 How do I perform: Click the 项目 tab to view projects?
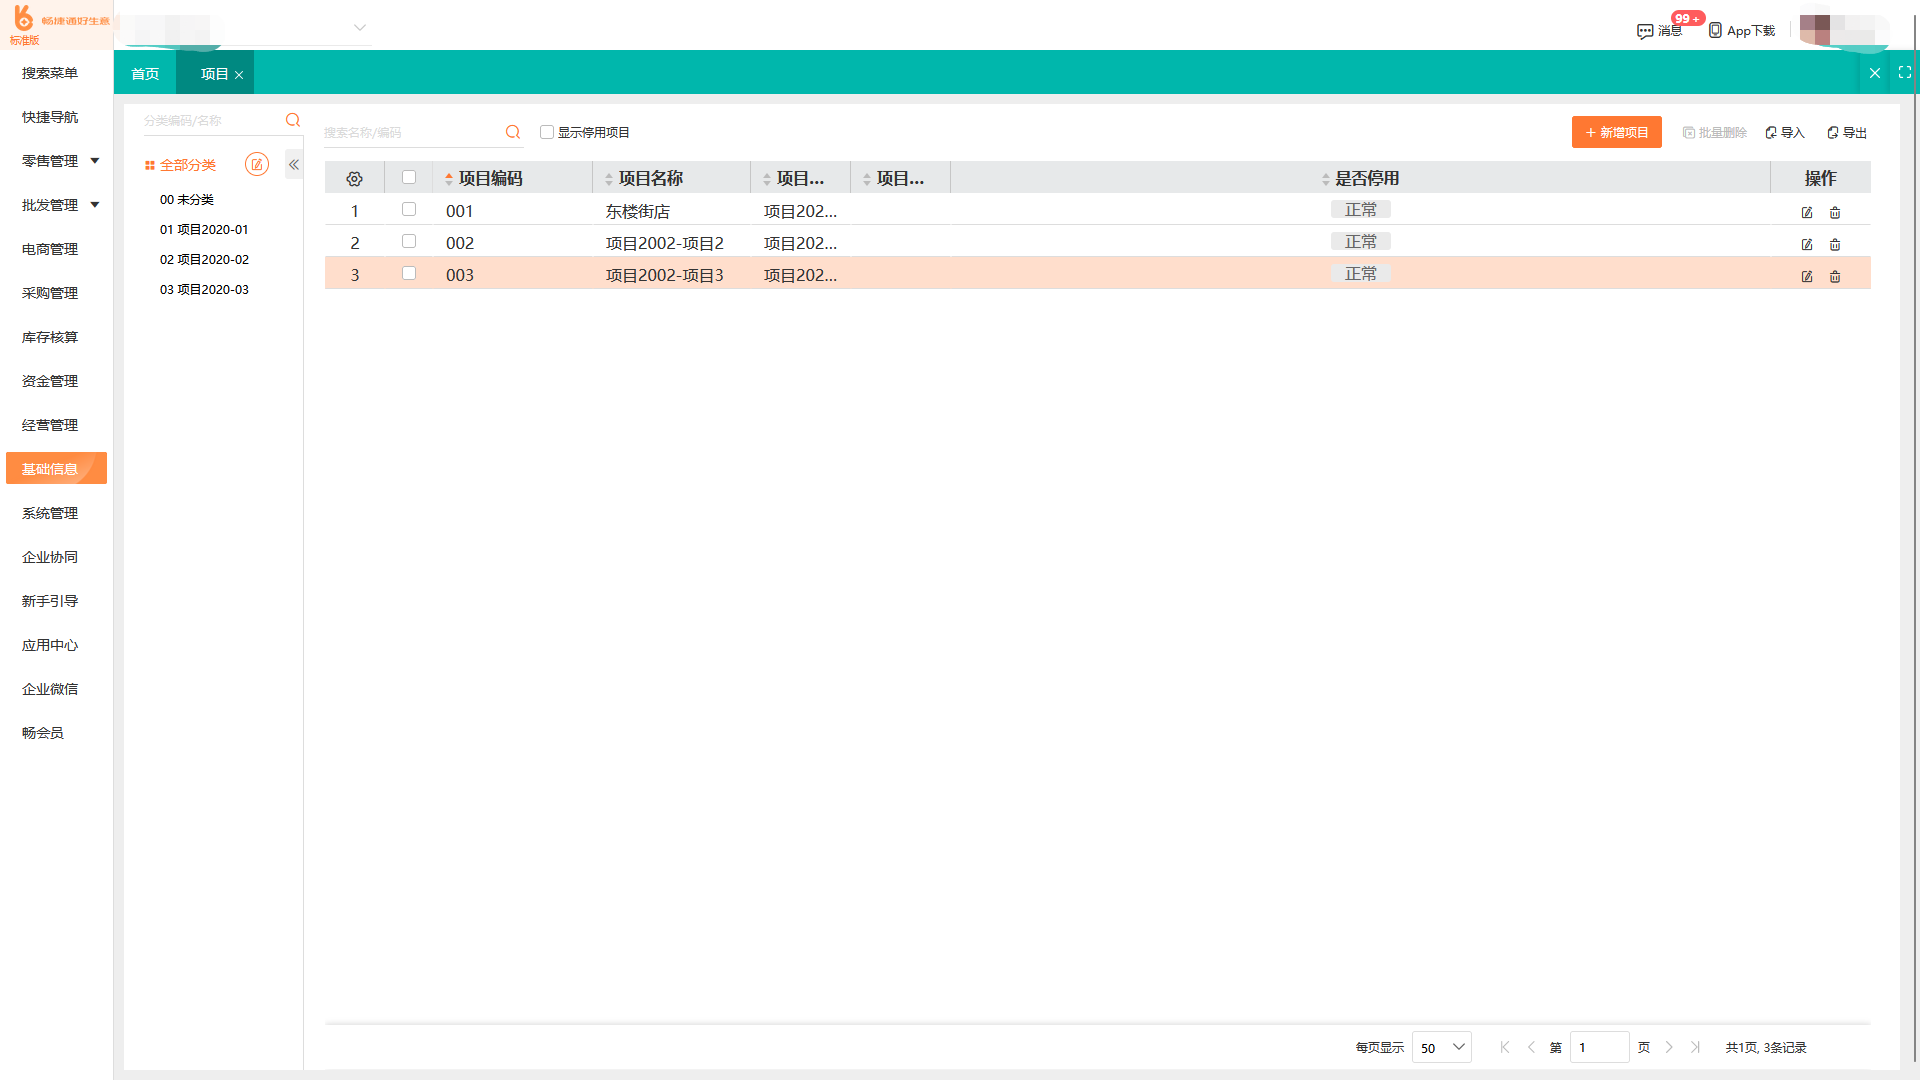214,73
